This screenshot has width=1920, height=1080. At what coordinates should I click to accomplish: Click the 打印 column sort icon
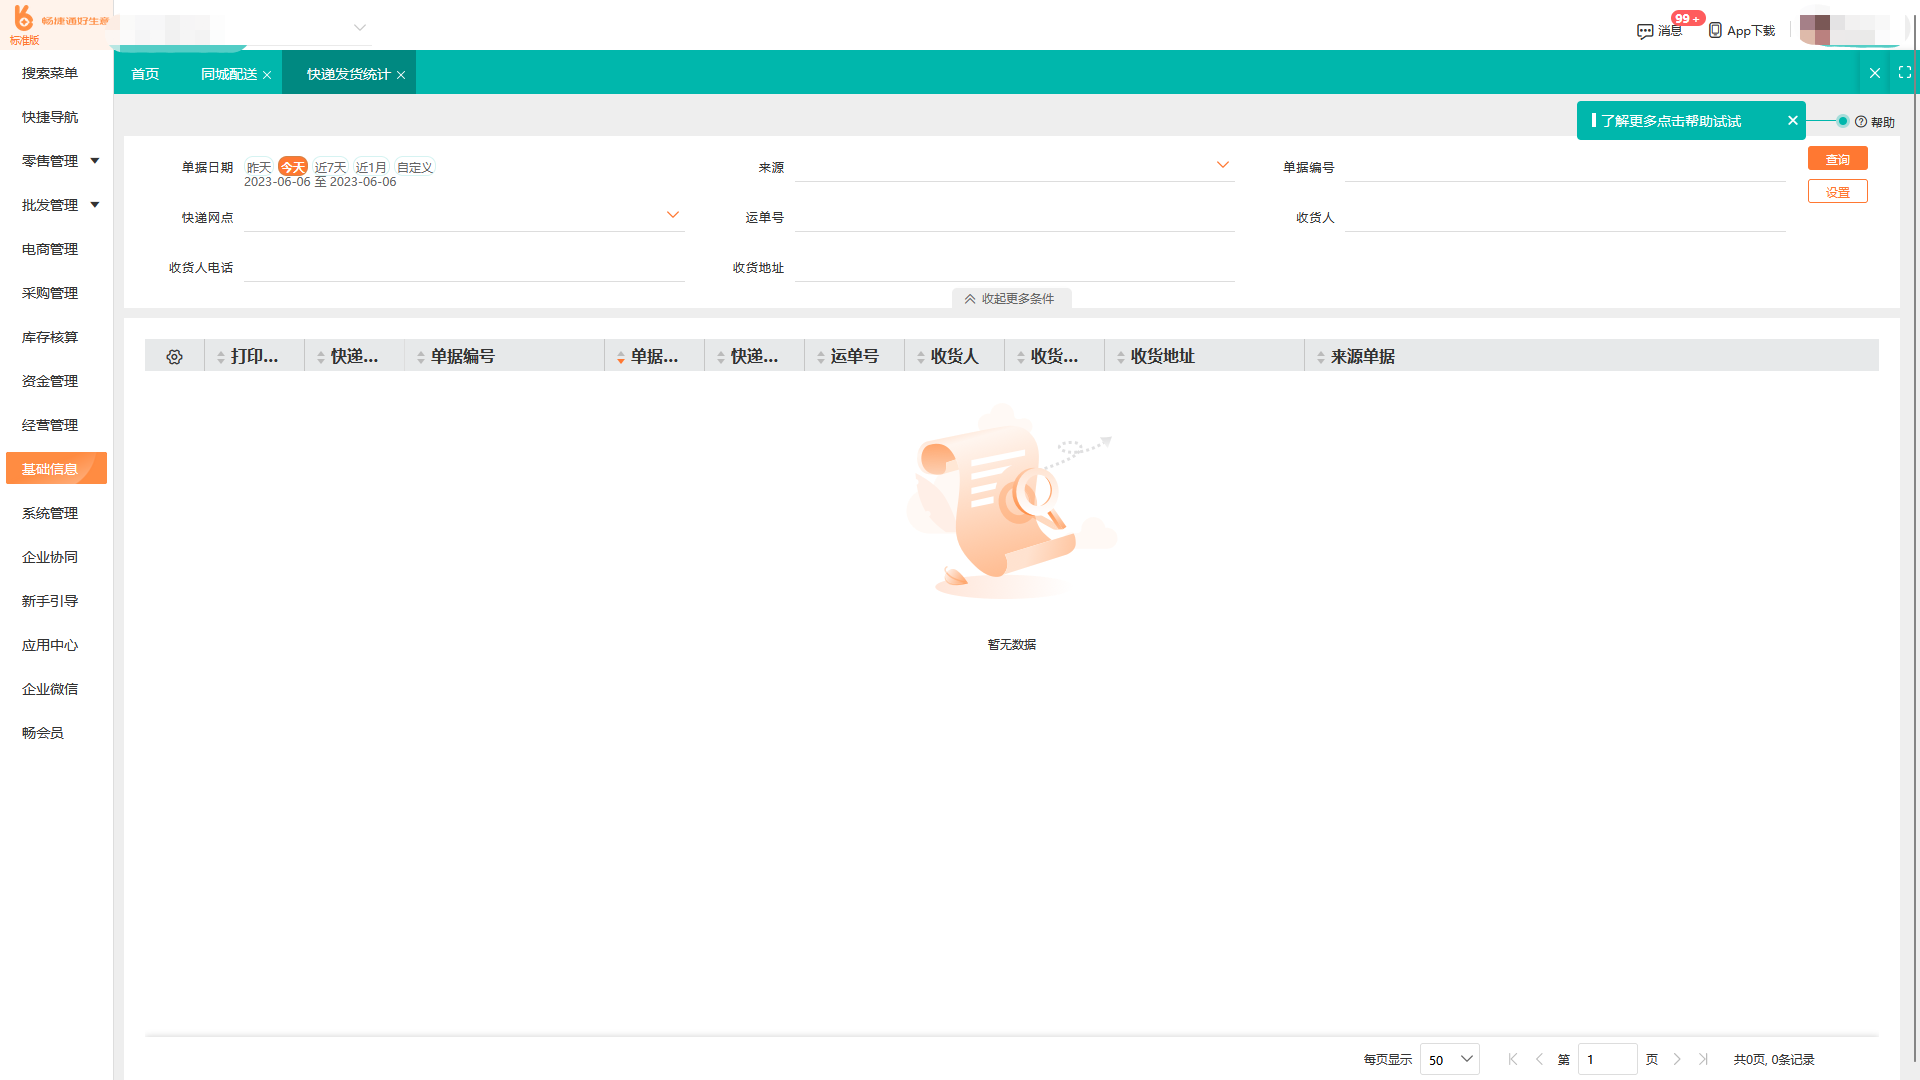point(219,356)
